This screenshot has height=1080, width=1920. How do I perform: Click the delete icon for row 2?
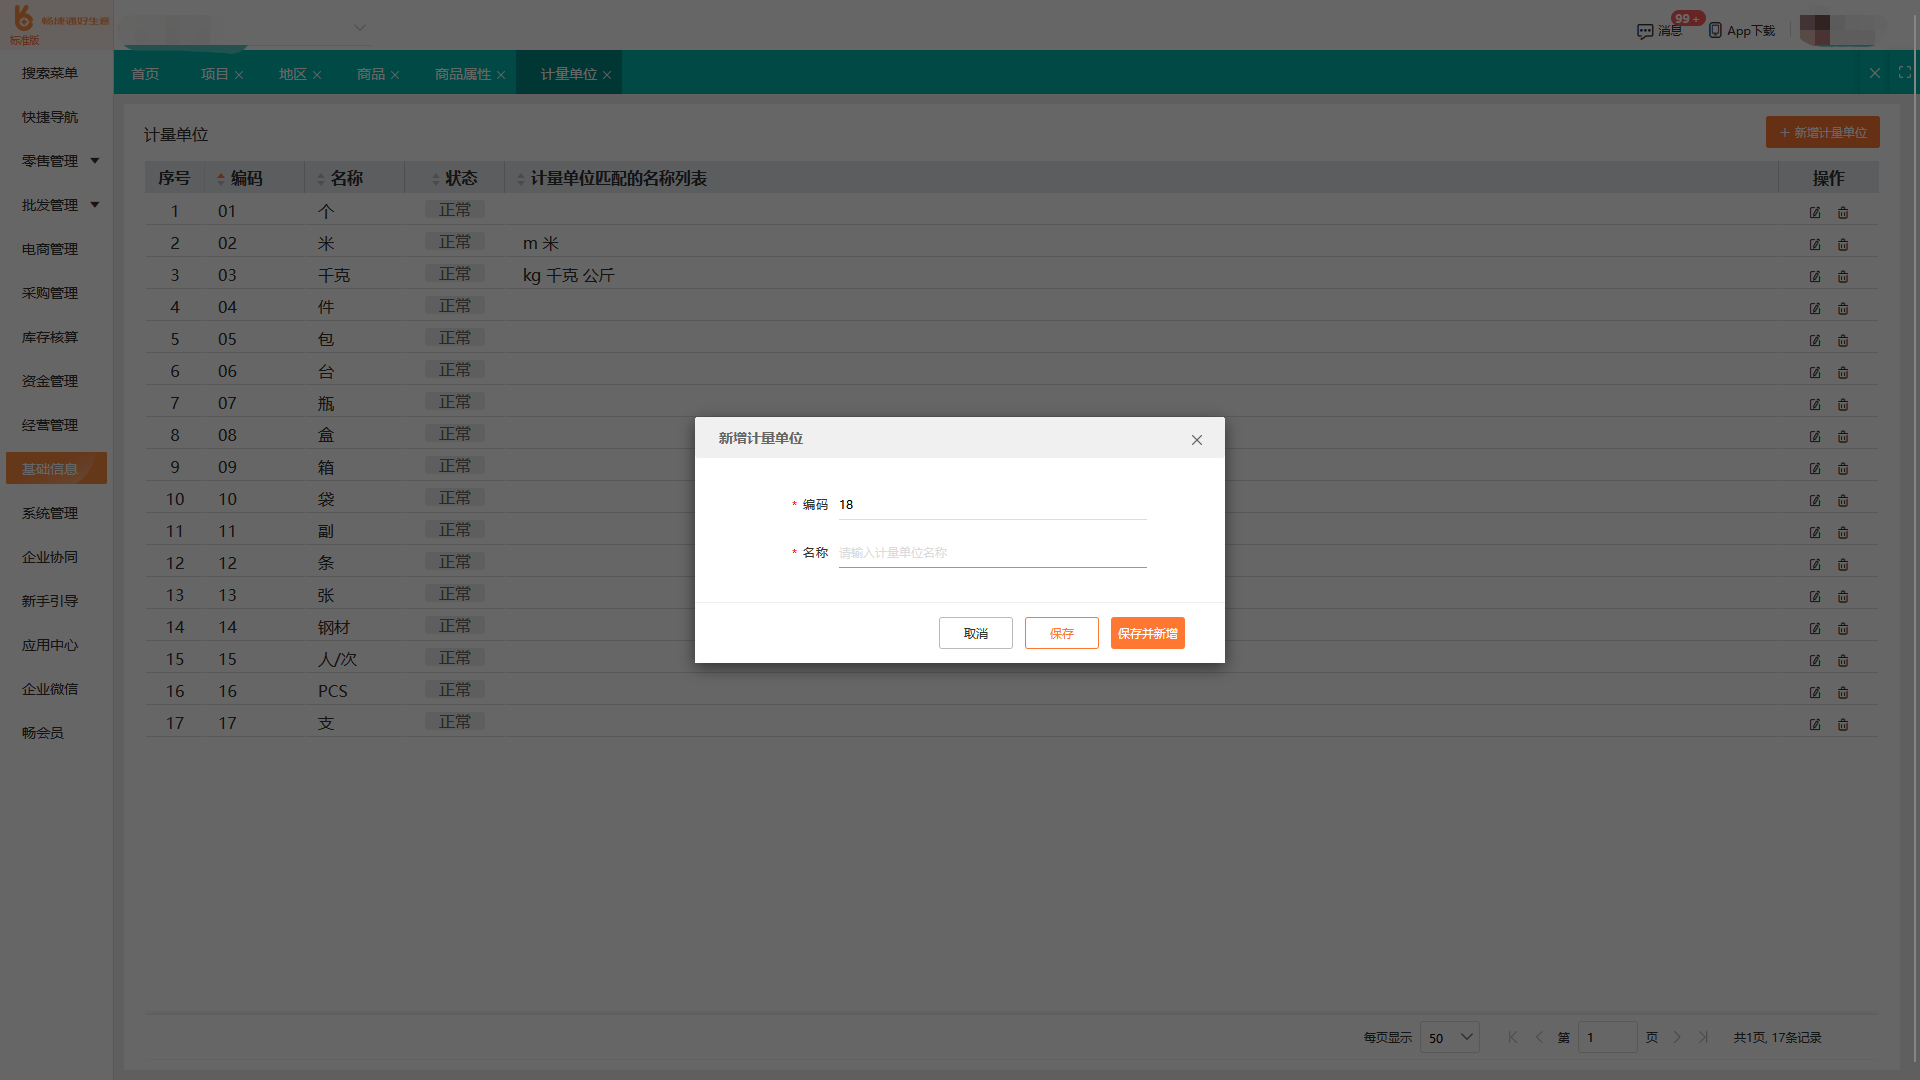tap(1844, 244)
